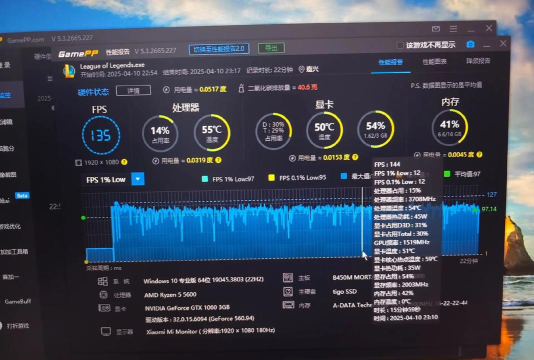Click the green average marker on the chart axis
Image resolution: width=534 pixels, height=360 pixels.
tap(83, 218)
